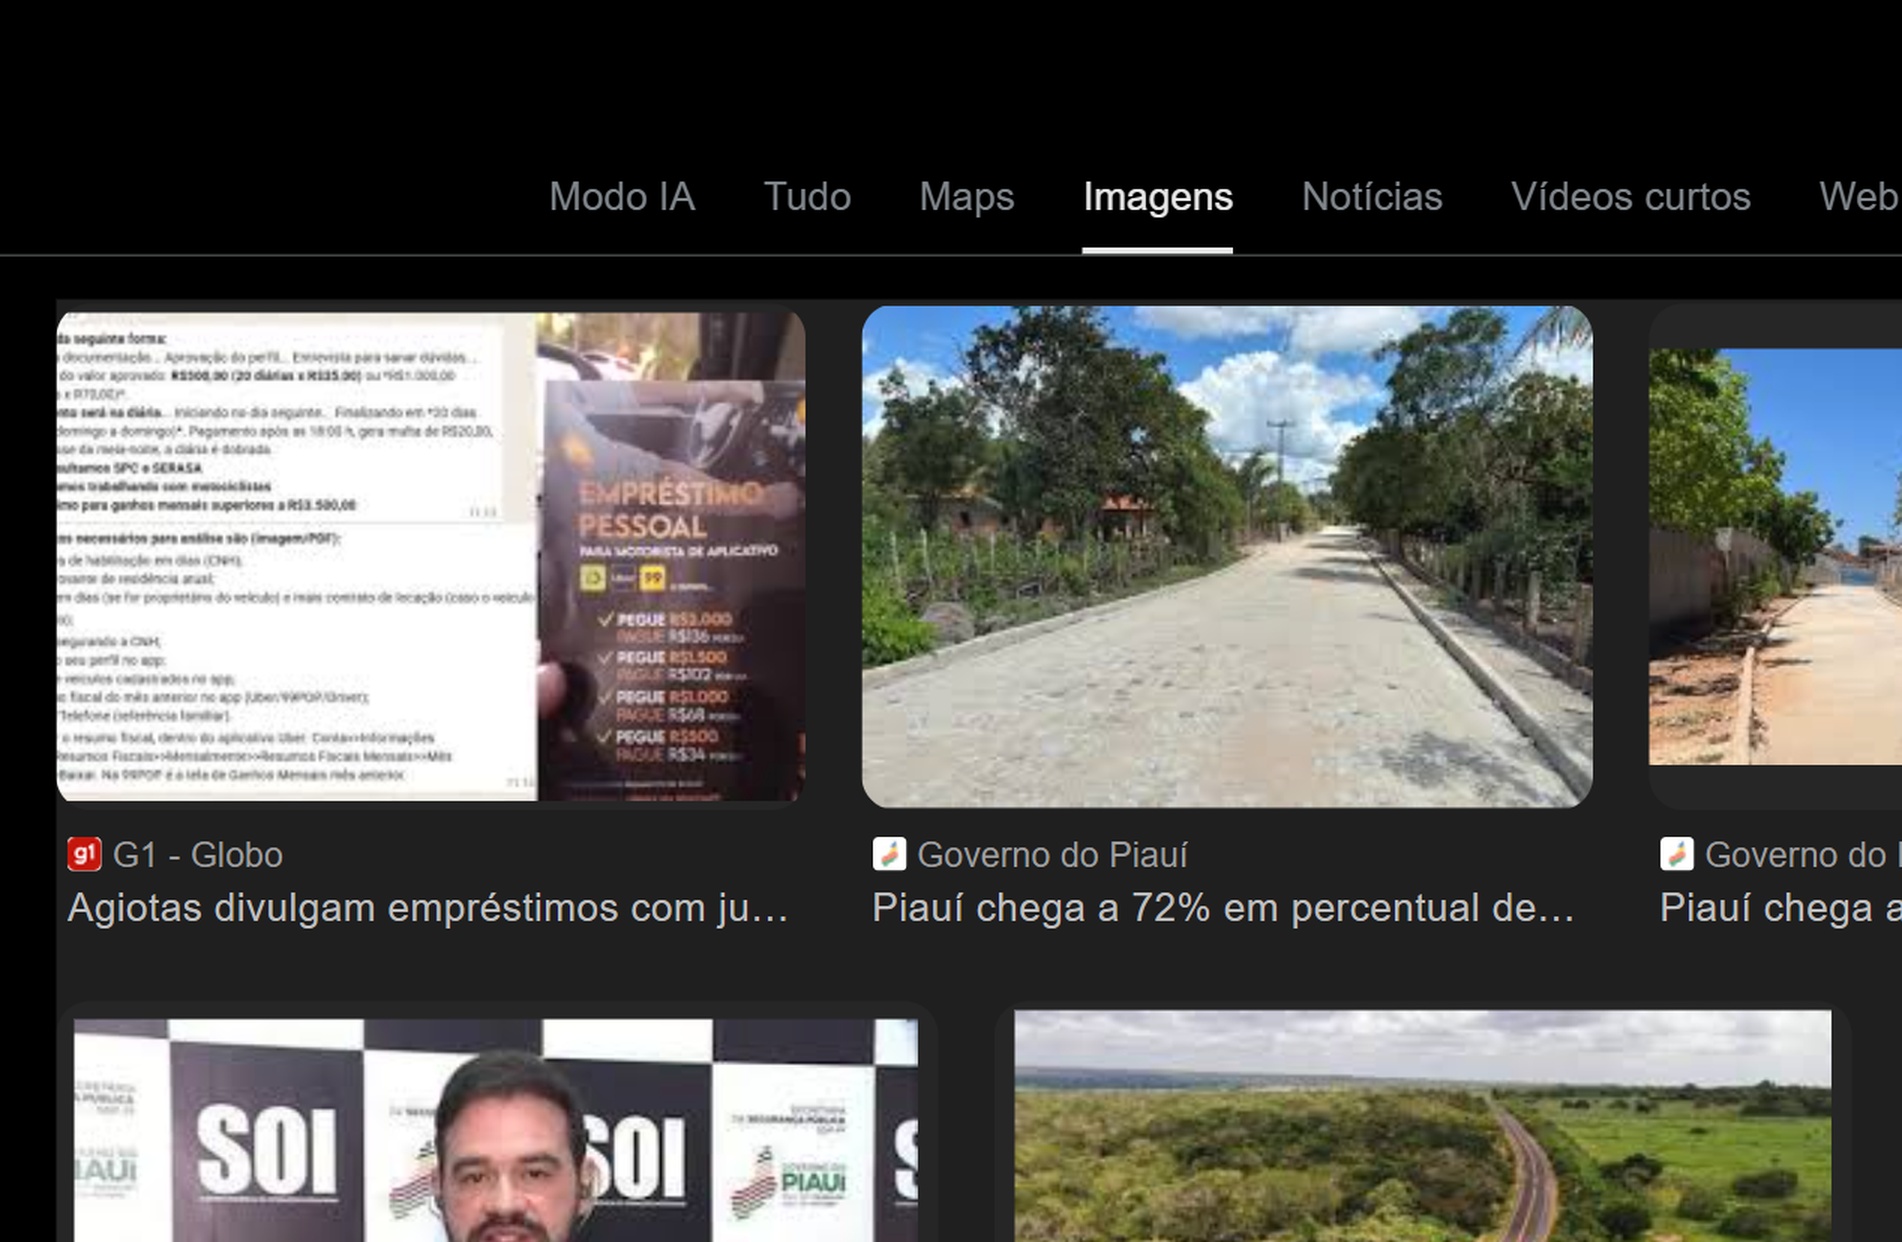
Task: Select the Imagens tab
Action: pos(1157,197)
